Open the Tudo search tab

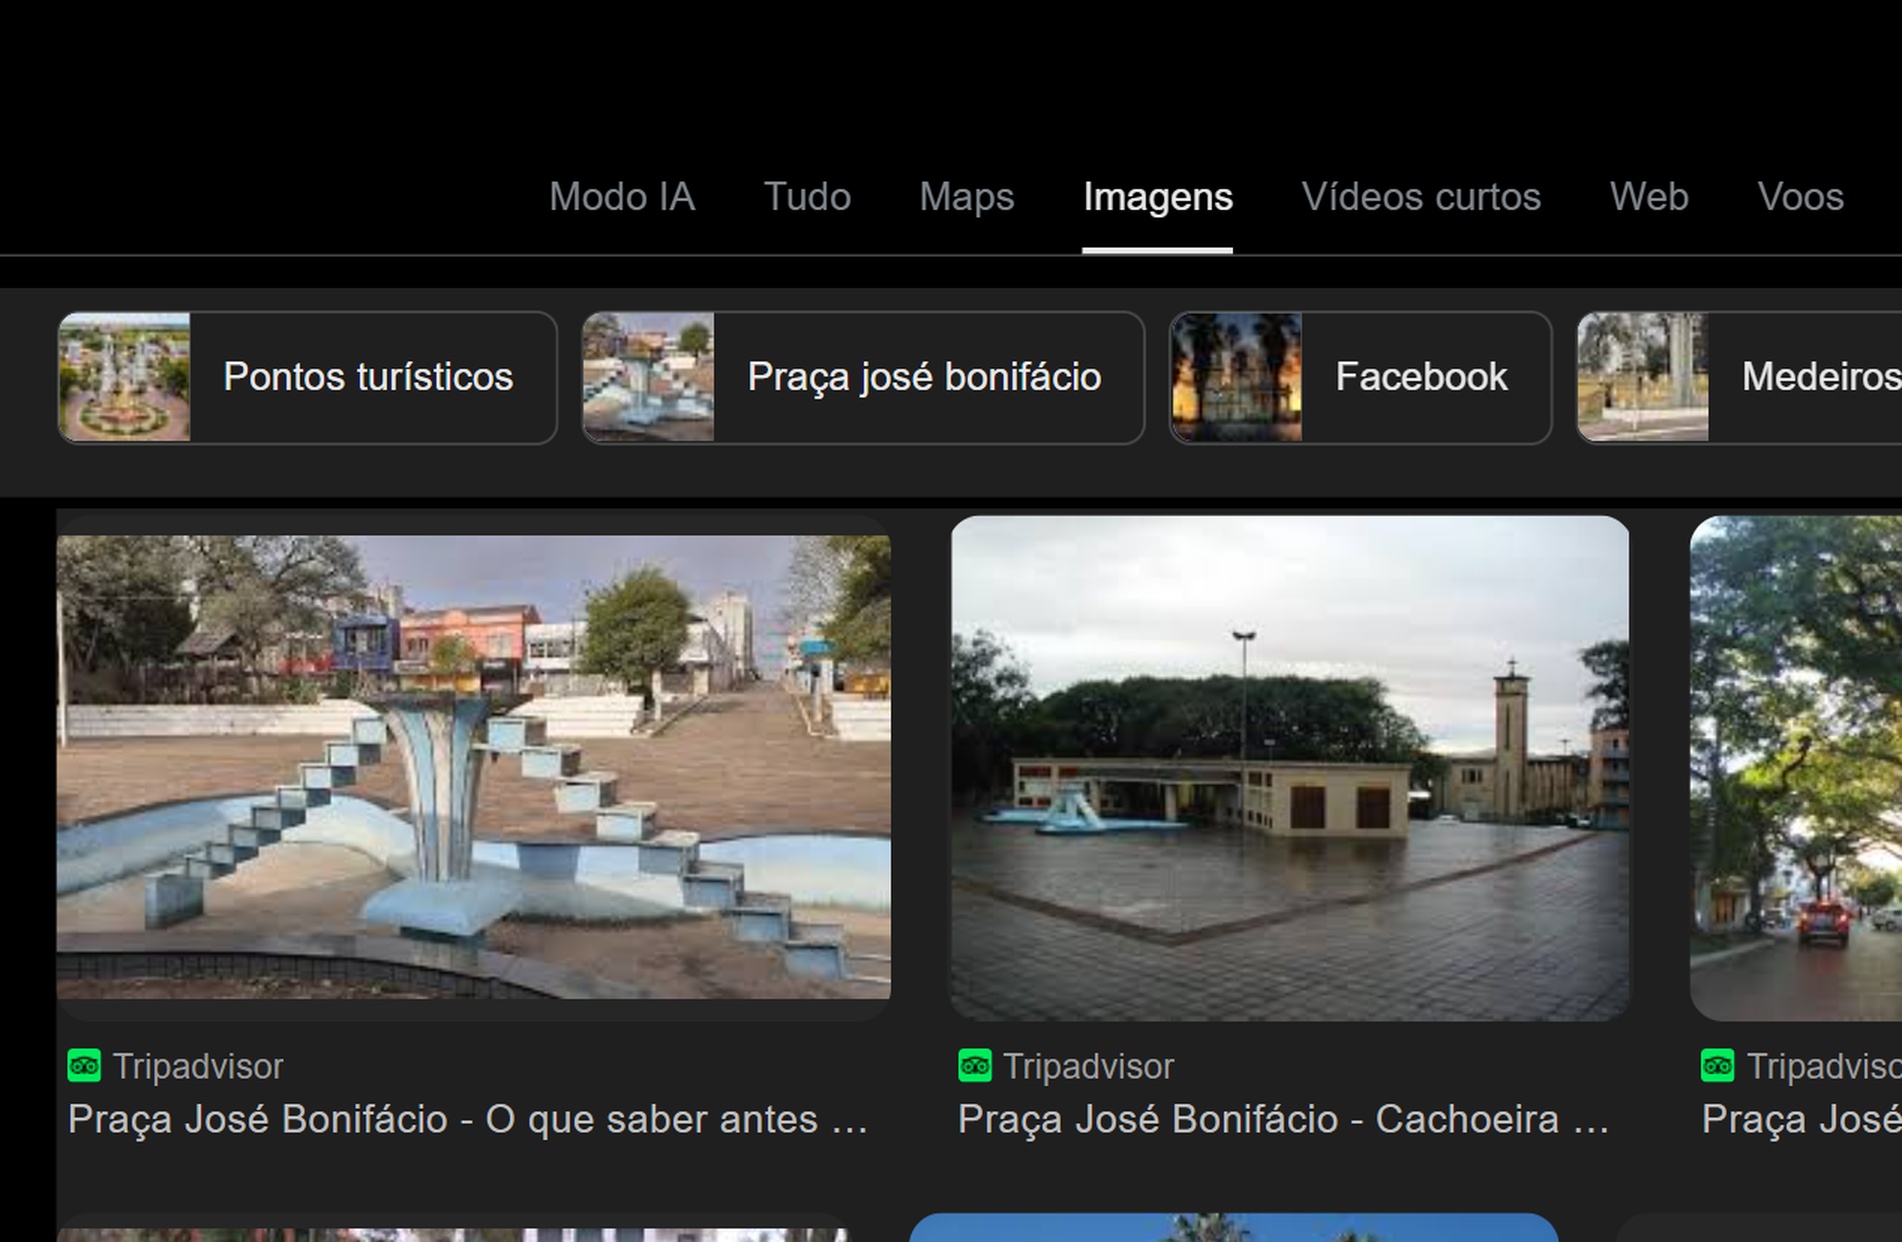(807, 197)
